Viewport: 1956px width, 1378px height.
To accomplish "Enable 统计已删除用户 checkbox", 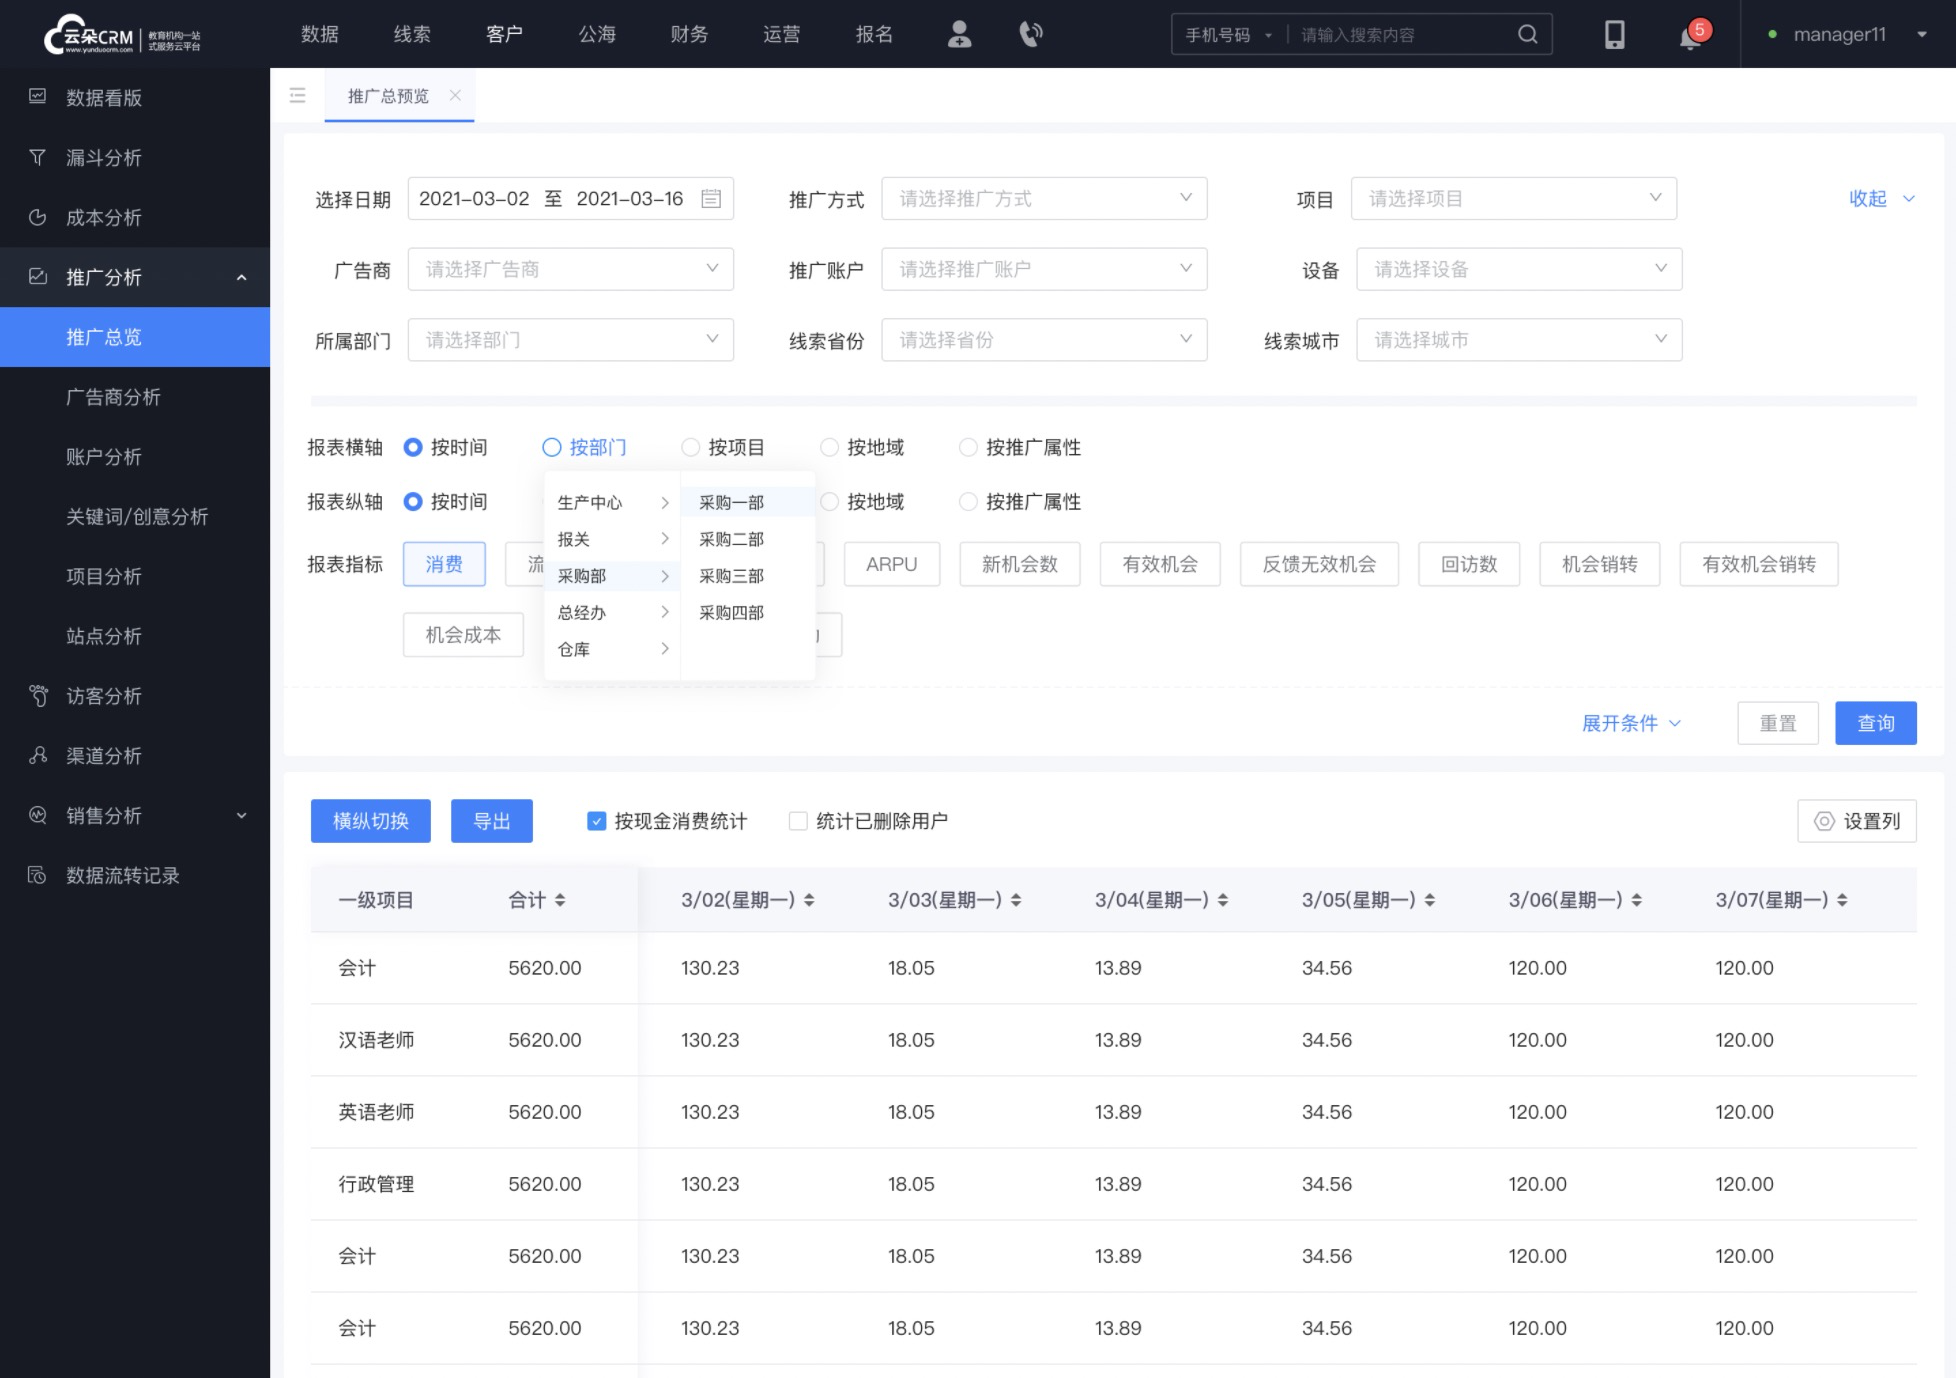I will click(796, 822).
